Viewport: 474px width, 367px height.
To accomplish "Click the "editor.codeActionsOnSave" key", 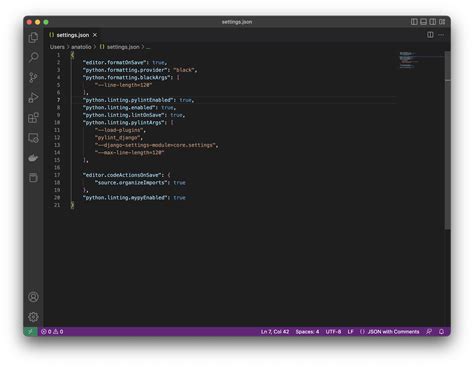I will coord(122,175).
